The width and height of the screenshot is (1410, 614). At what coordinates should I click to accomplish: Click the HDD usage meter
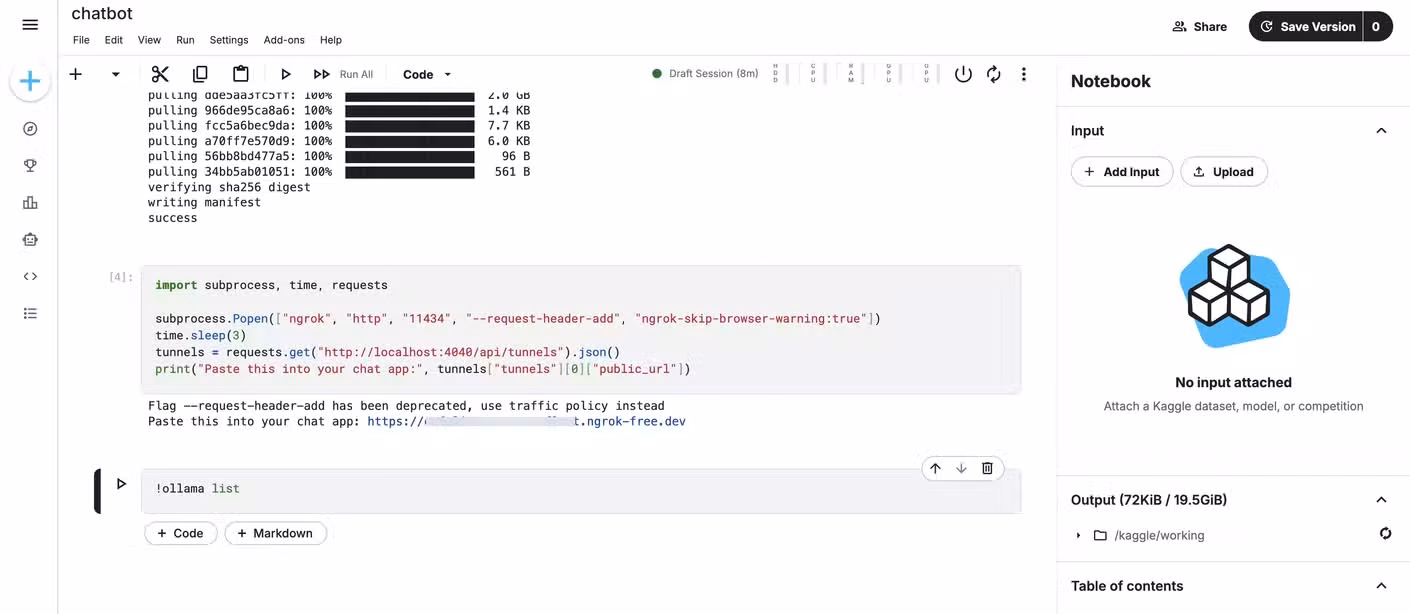pyautogui.click(x=779, y=74)
